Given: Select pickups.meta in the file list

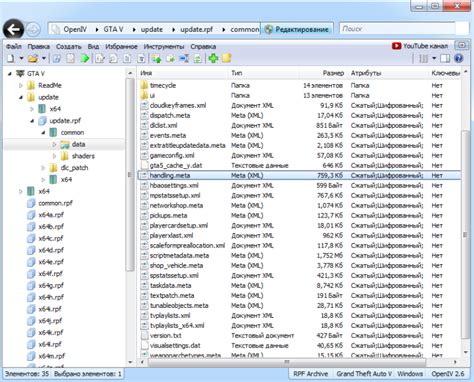Looking at the screenshot, I should [168, 215].
